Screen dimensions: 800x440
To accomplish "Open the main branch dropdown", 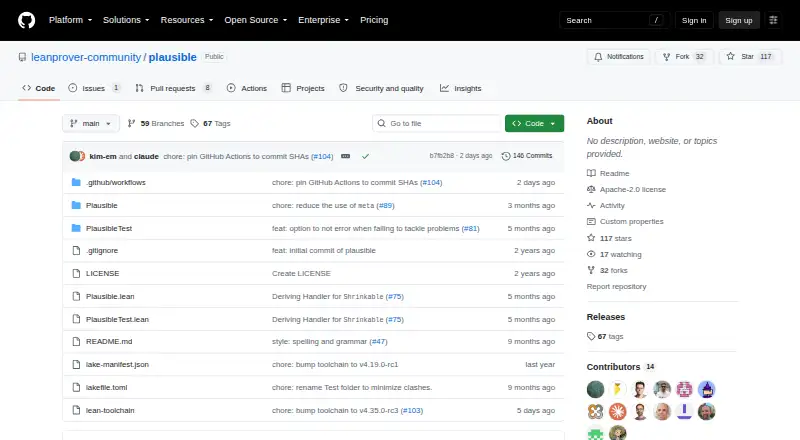I will point(91,124).
